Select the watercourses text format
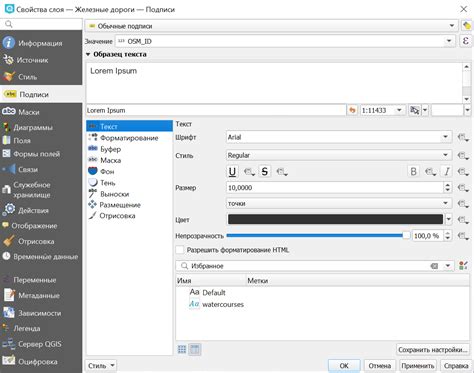Screen dimensions: 474x373 (x=217, y=304)
